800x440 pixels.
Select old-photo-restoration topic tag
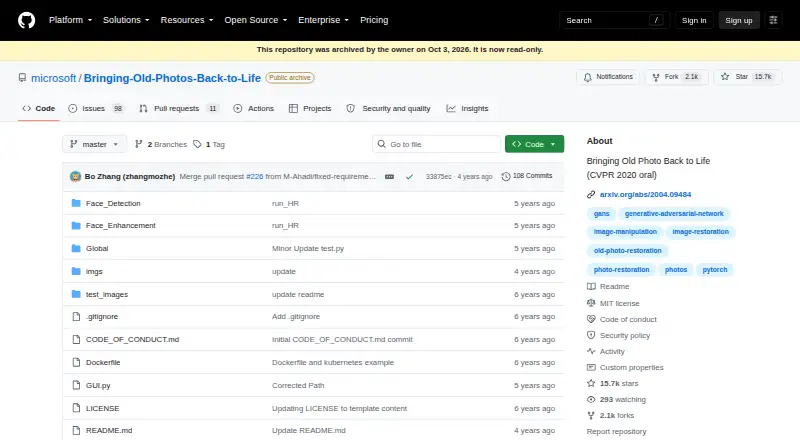click(628, 251)
